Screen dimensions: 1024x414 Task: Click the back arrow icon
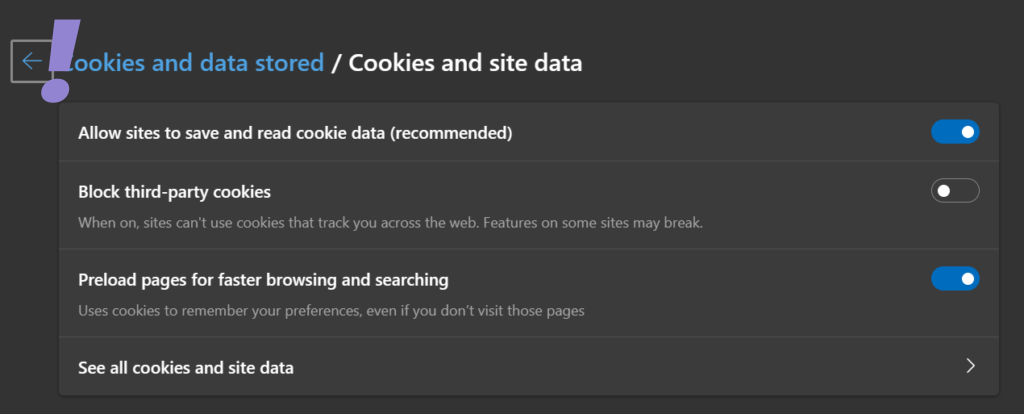30,61
